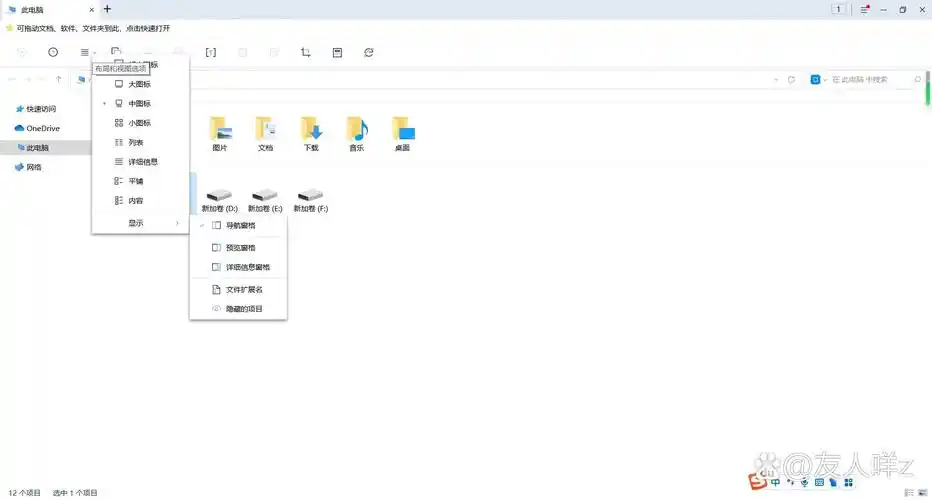The width and height of the screenshot is (932, 500).
Task: Open drive 新加卷 (E:)
Action: [x=265, y=200]
